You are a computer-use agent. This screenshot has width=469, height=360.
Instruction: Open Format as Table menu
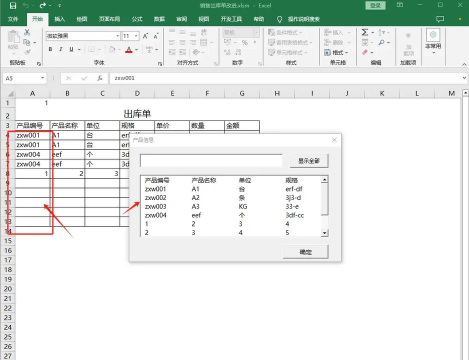pyautogui.click(x=290, y=42)
